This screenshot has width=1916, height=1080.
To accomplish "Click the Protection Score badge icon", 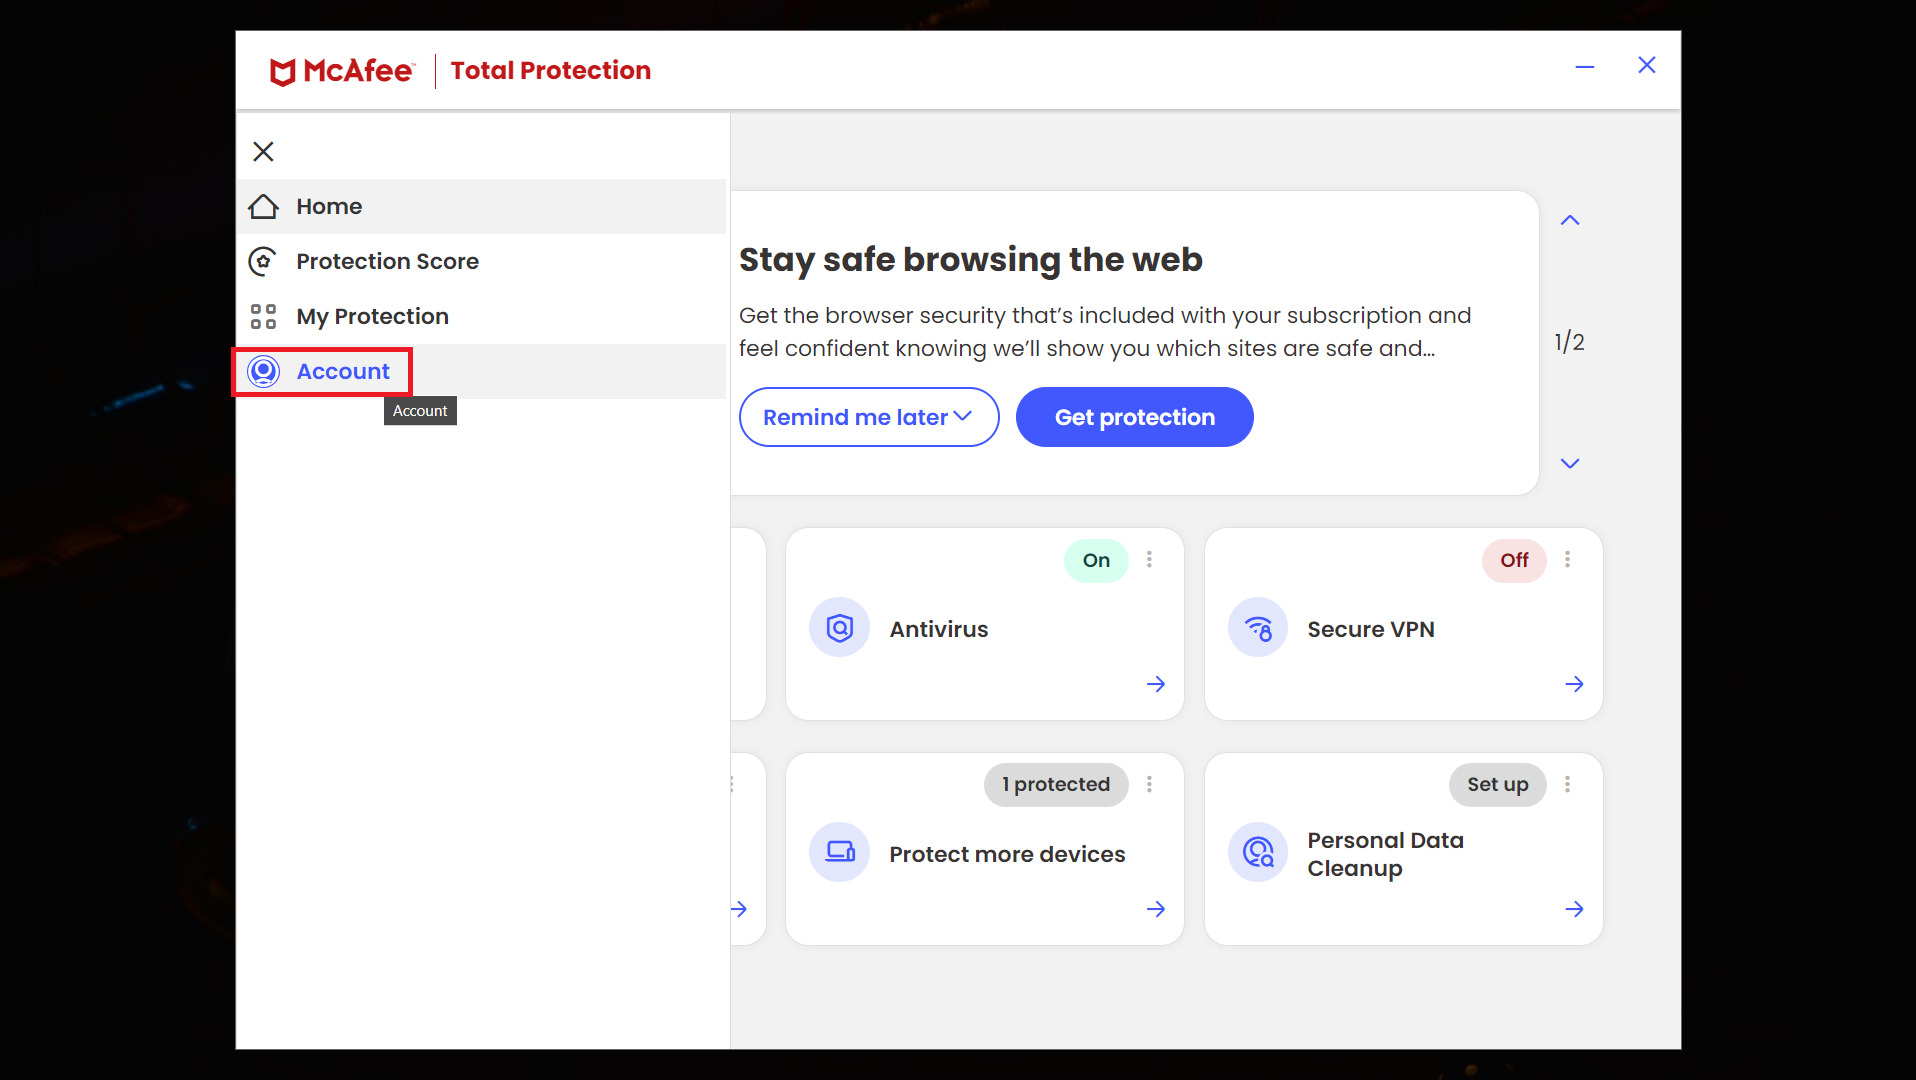I will pos(263,261).
